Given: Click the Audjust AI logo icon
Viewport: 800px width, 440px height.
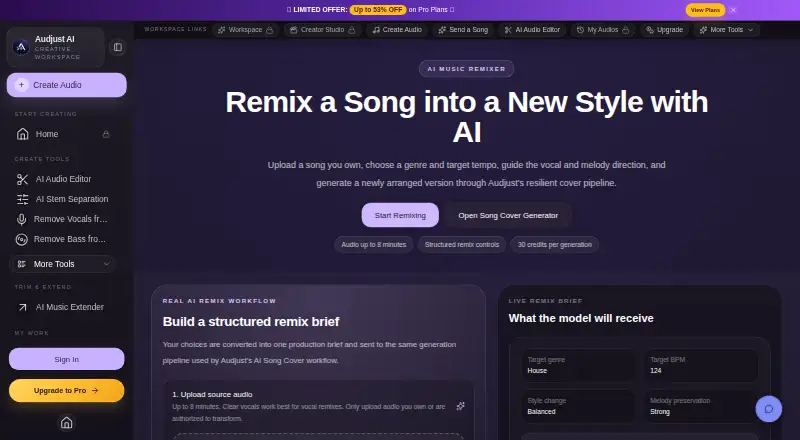Looking at the screenshot, I should click(21, 47).
